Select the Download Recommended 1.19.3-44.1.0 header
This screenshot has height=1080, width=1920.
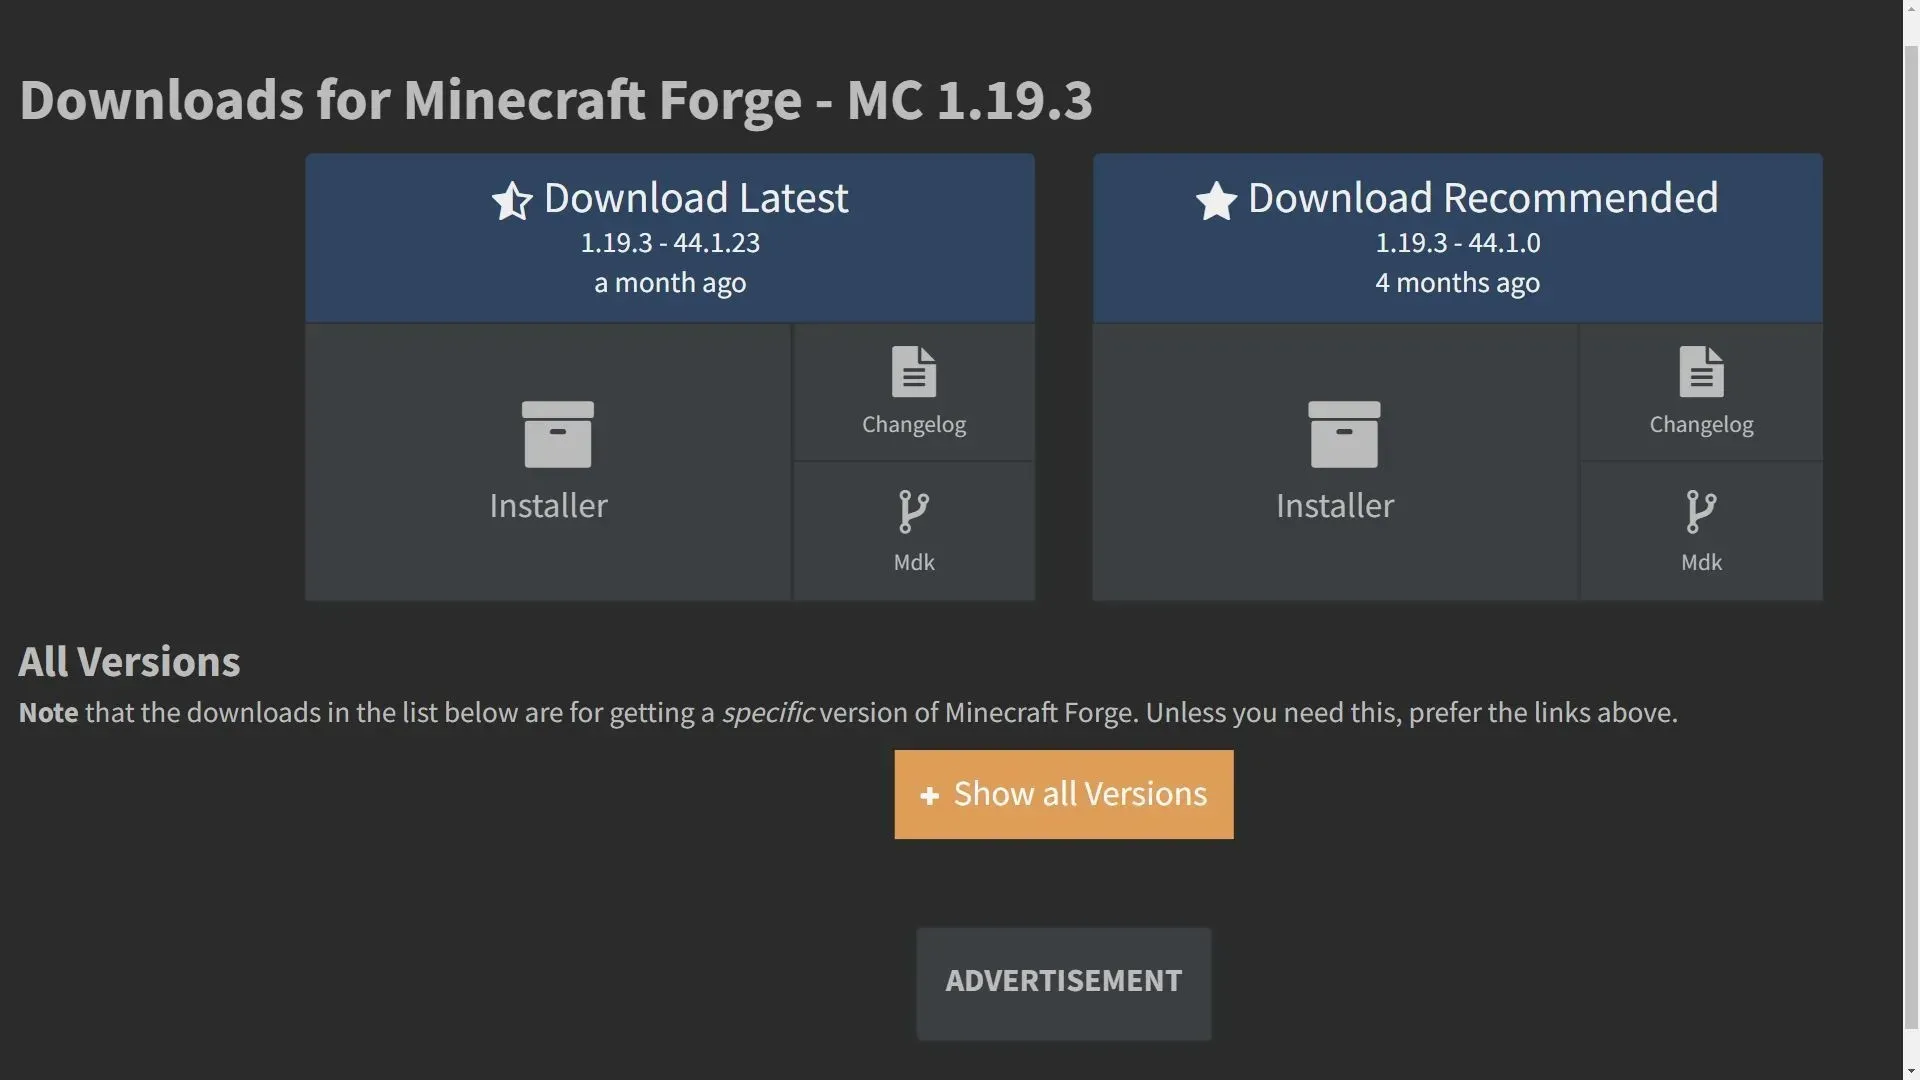(1457, 237)
